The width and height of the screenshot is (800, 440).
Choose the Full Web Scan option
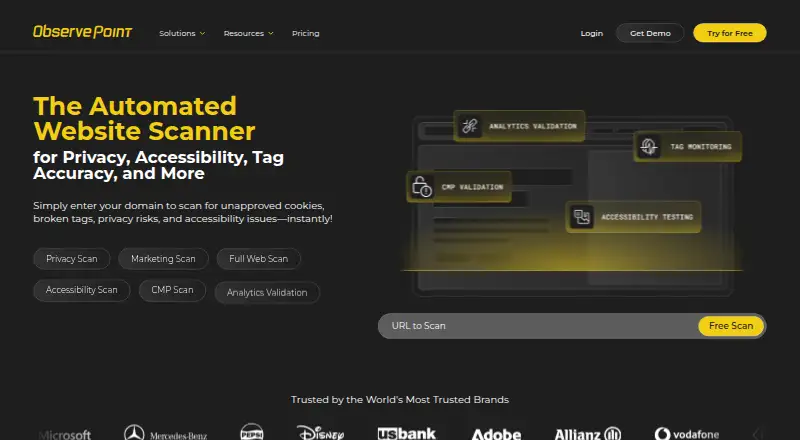click(x=259, y=259)
